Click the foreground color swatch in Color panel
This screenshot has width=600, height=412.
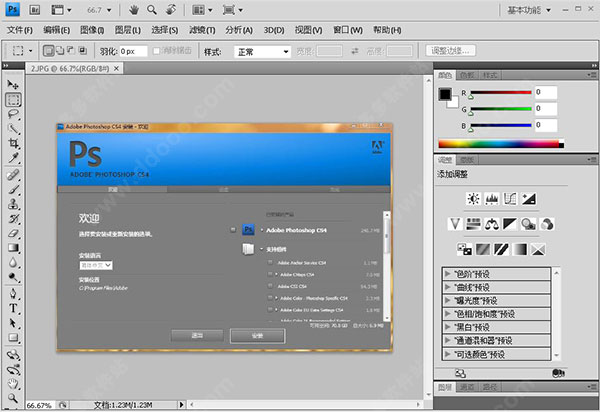pos(445,94)
